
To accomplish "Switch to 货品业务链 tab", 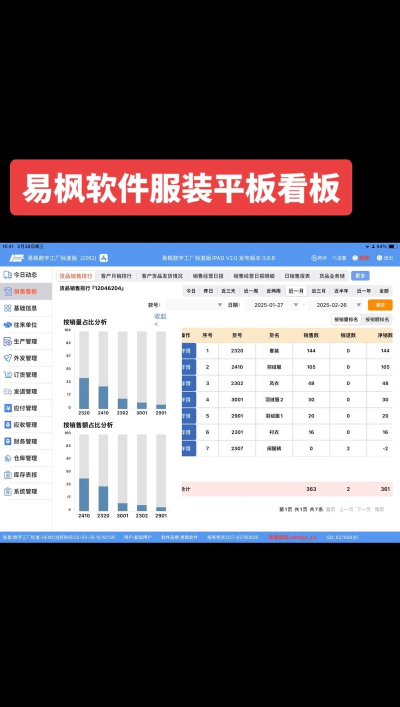I will 332,276.
